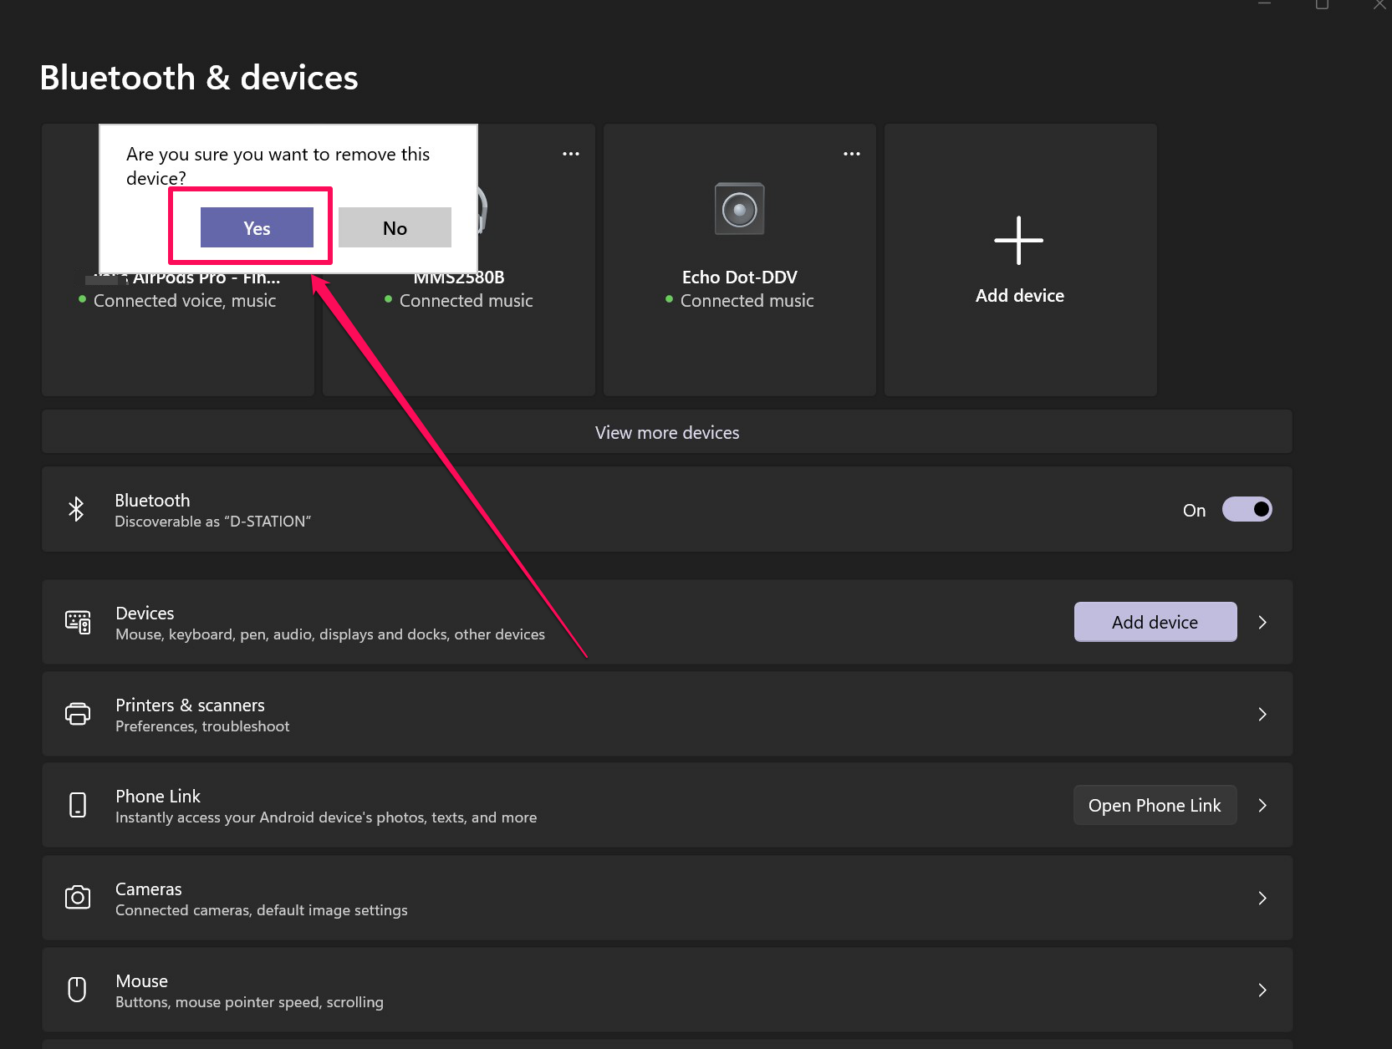Click the Cameras camera icon
Image resolution: width=1392 pixels, height=1049 pixels.
pos(77,897)
